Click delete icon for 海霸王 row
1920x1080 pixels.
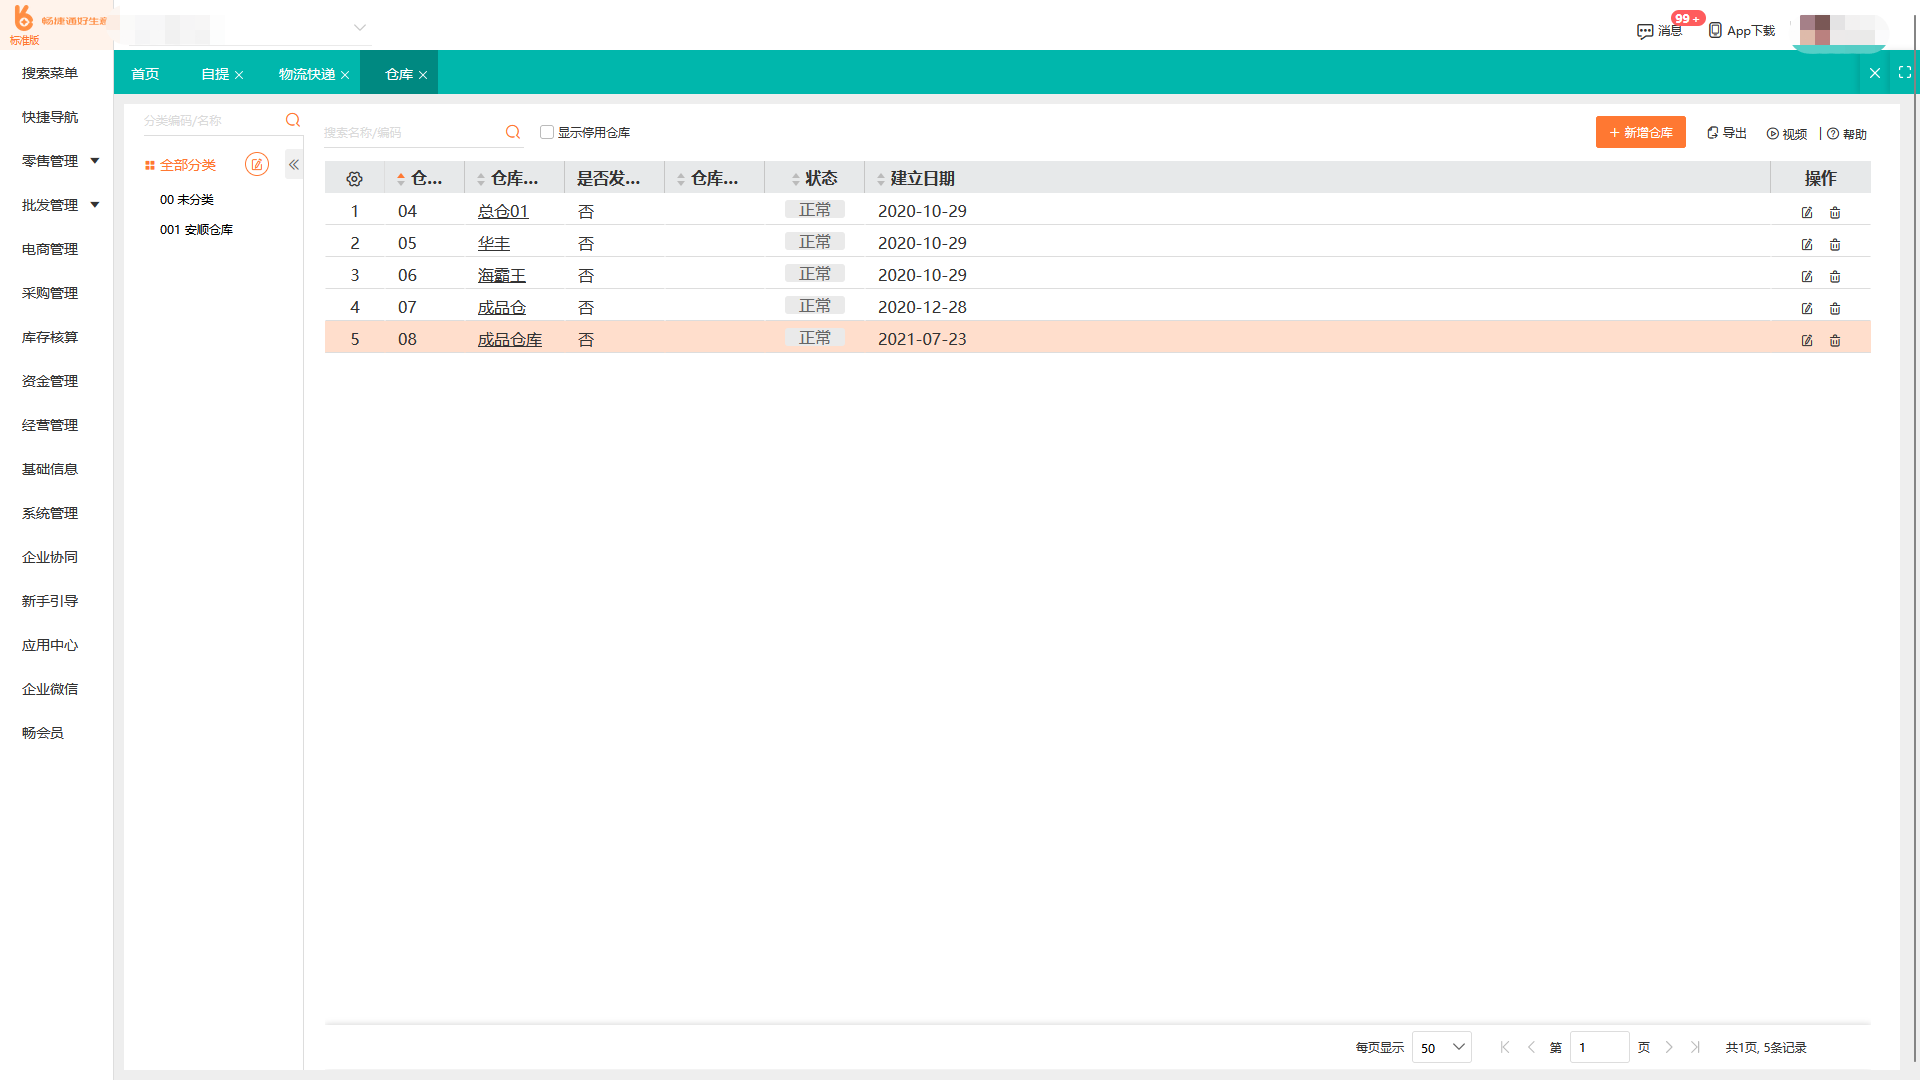tap(1834, 276)
